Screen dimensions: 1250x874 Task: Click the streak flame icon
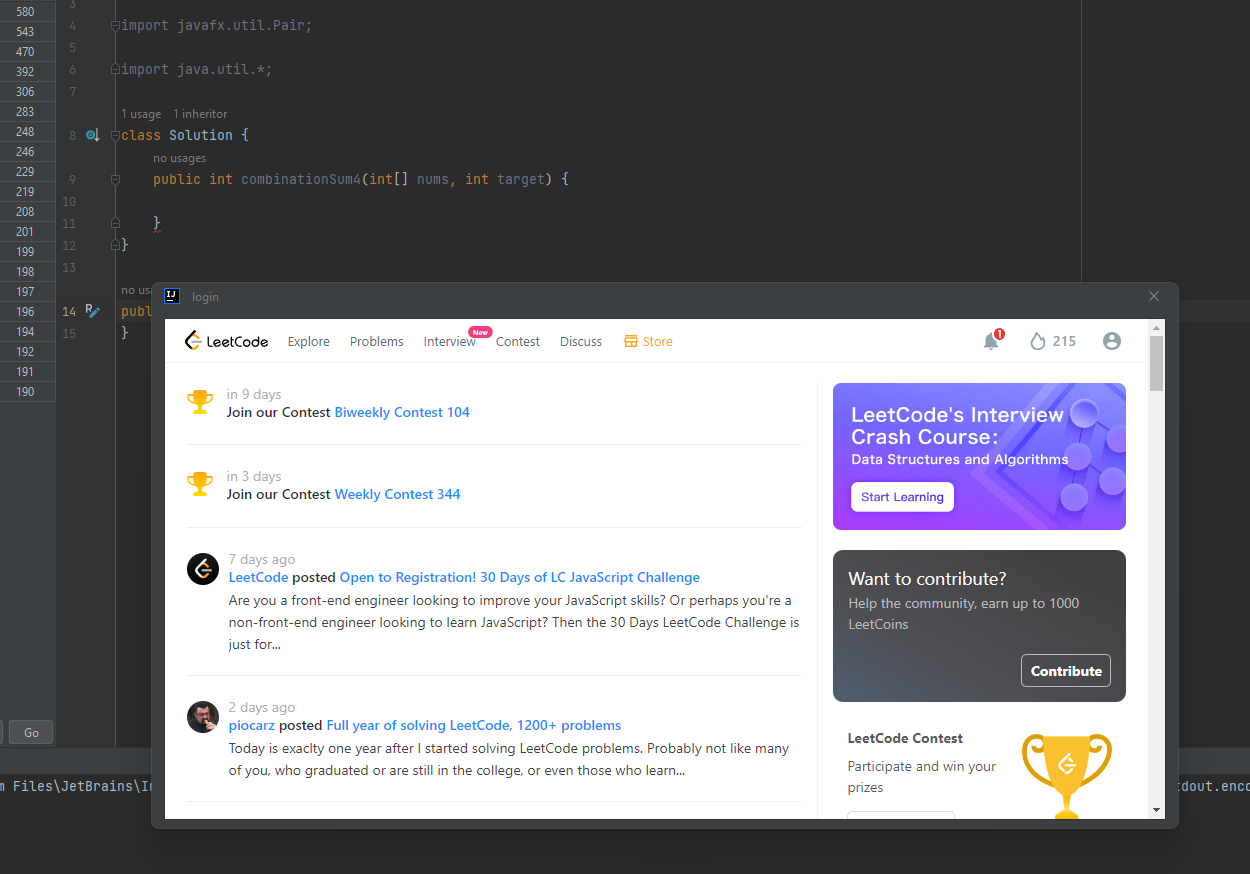[x=1038, y=341]
